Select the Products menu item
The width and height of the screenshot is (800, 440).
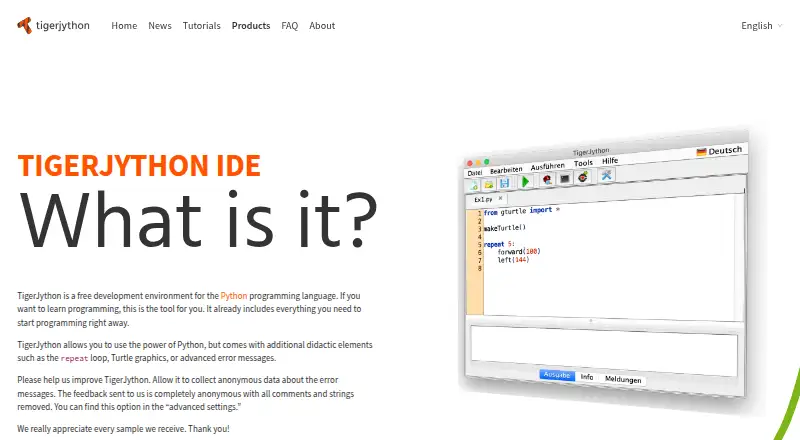(x=251, y=26)
